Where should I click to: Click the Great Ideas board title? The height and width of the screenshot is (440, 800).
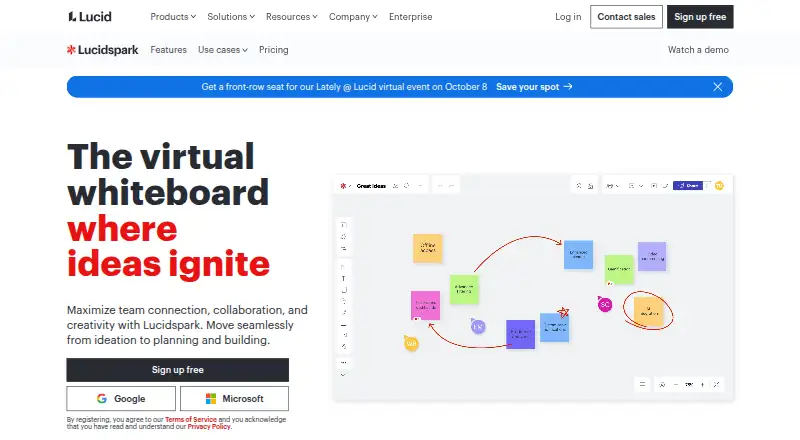click(371, 186)
